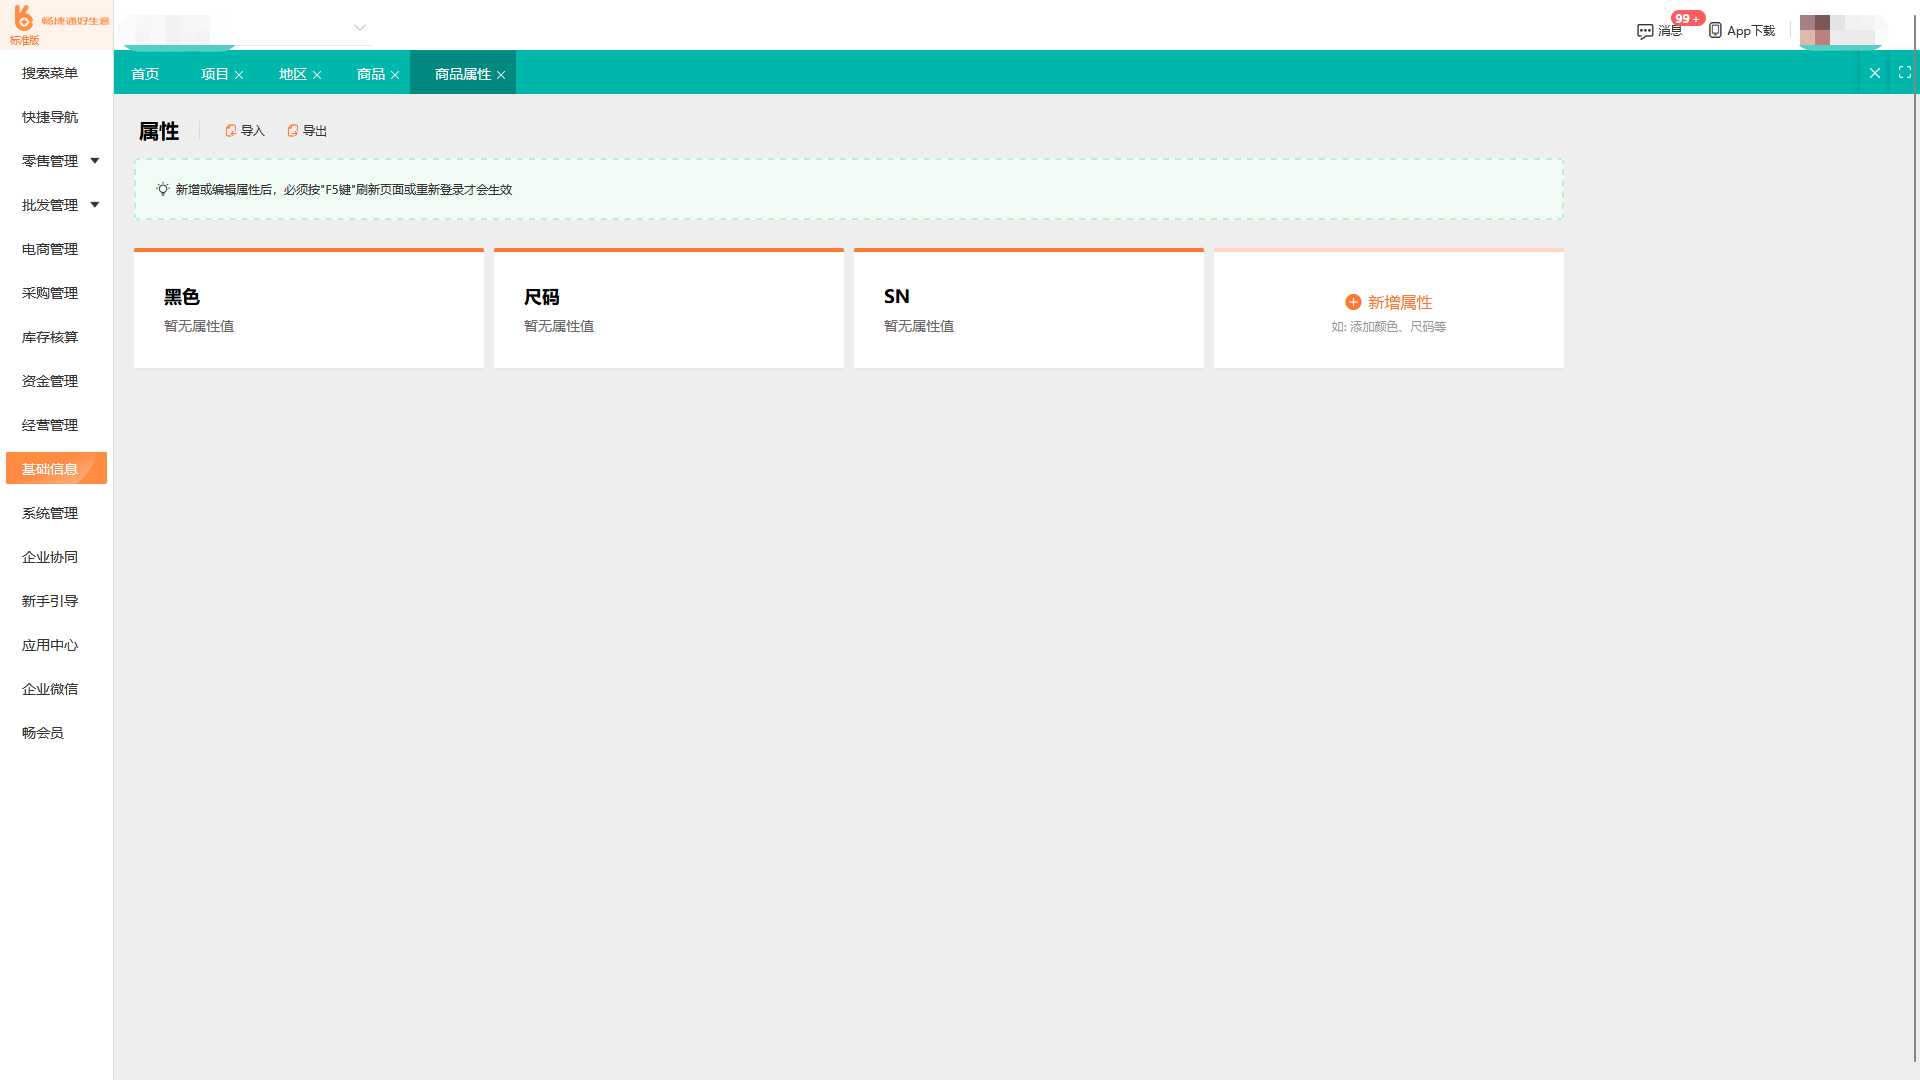This screenshot has height=1080, width=1920.
Task: Toggle 批发管理 sidebar expander
Action: [x=95, y=204]
